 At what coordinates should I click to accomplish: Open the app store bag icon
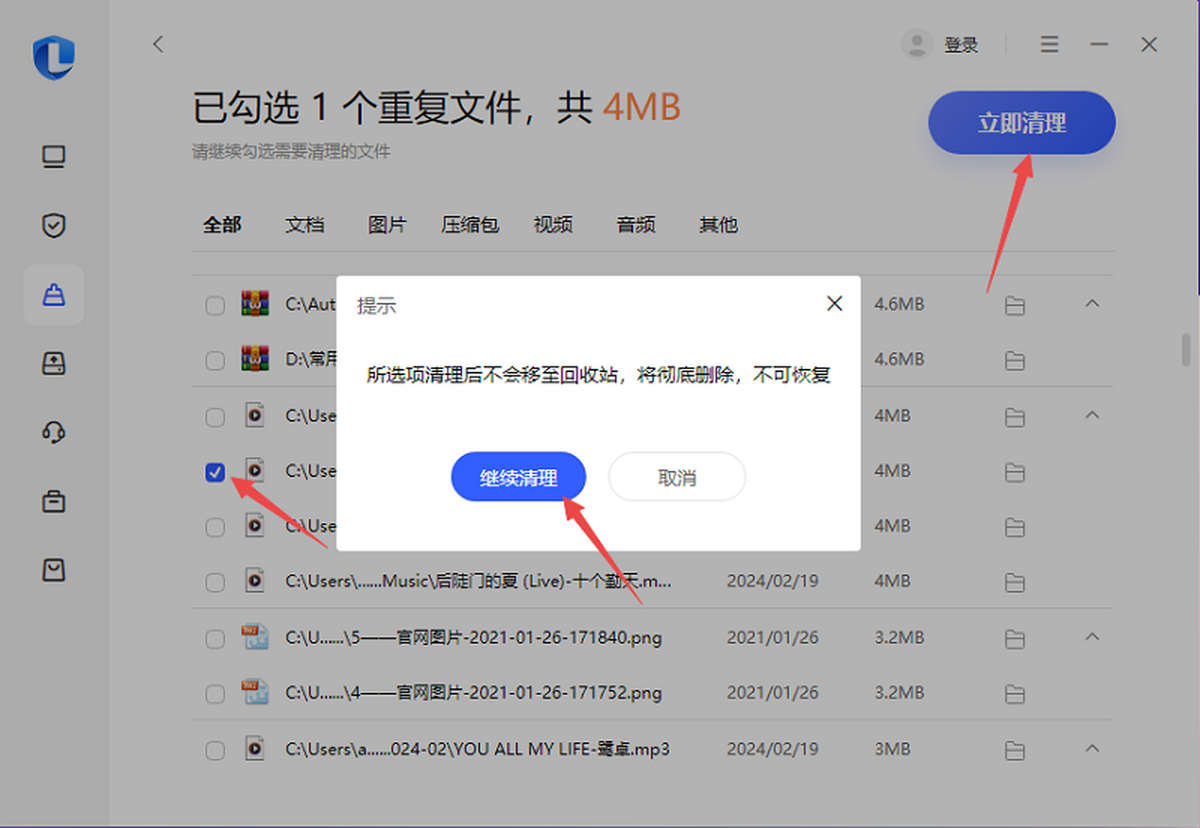click(x=54, y=570)
